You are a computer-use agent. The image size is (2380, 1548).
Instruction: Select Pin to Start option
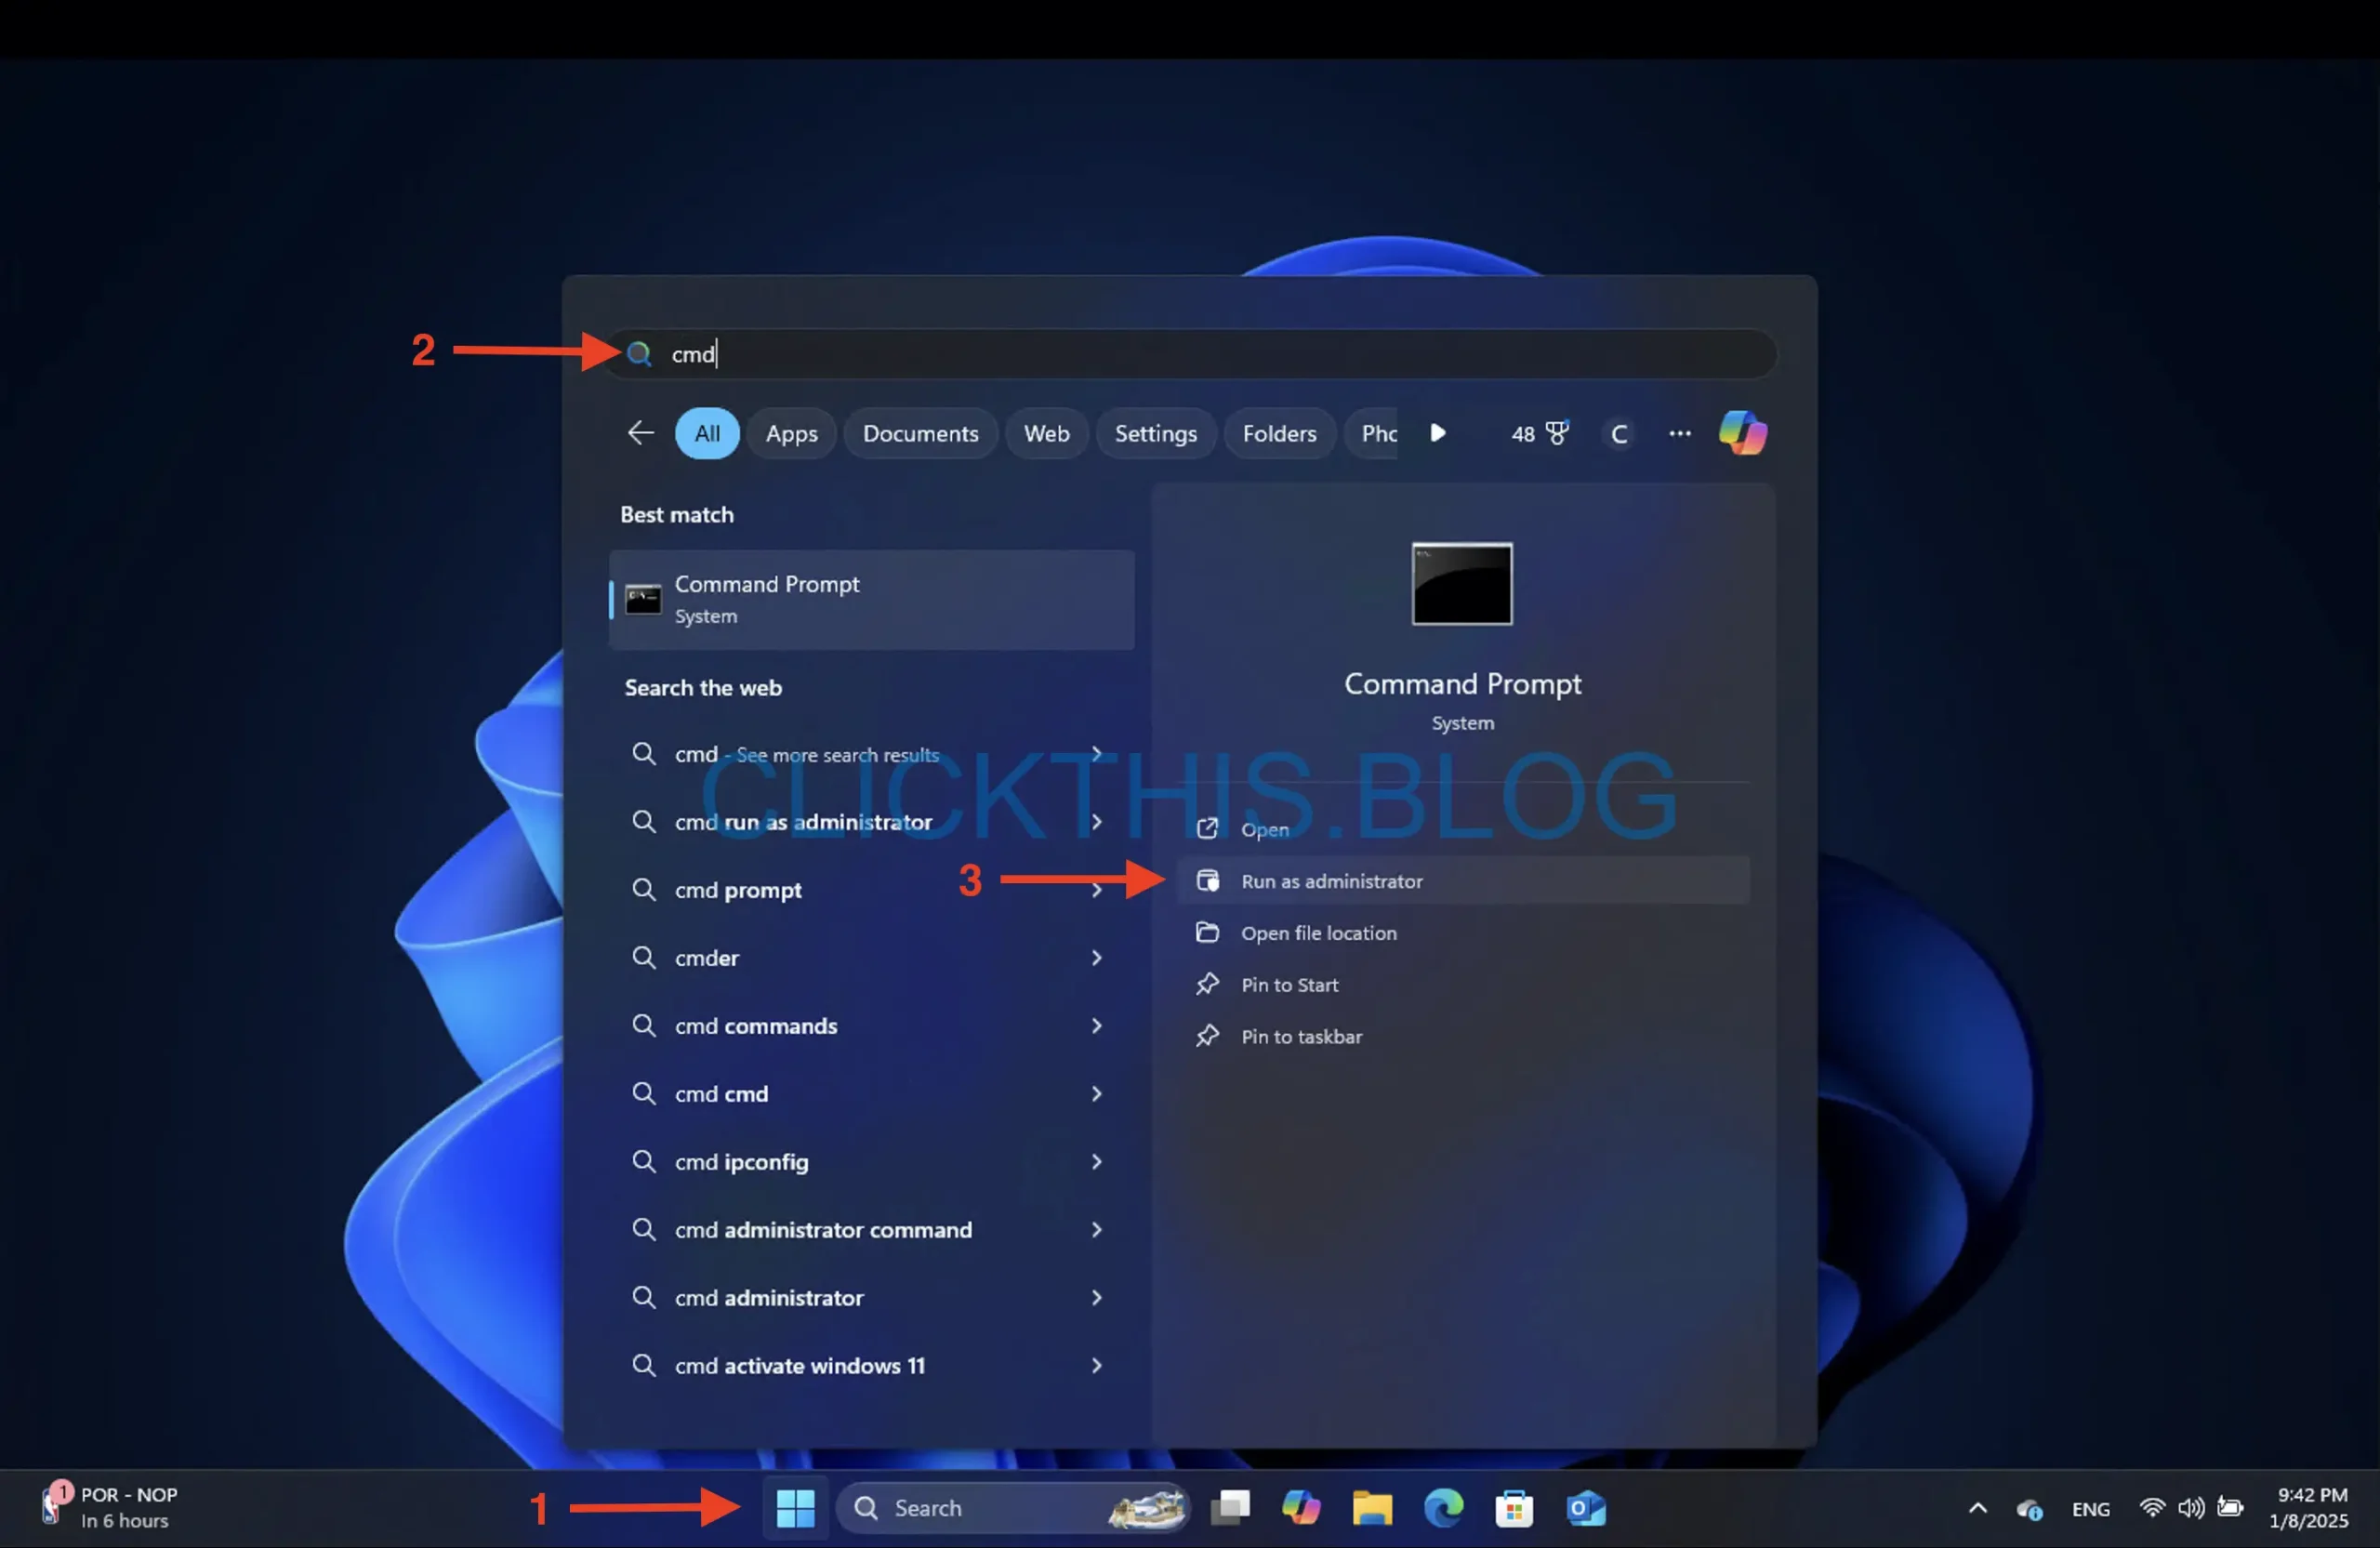pos(1287,984)
